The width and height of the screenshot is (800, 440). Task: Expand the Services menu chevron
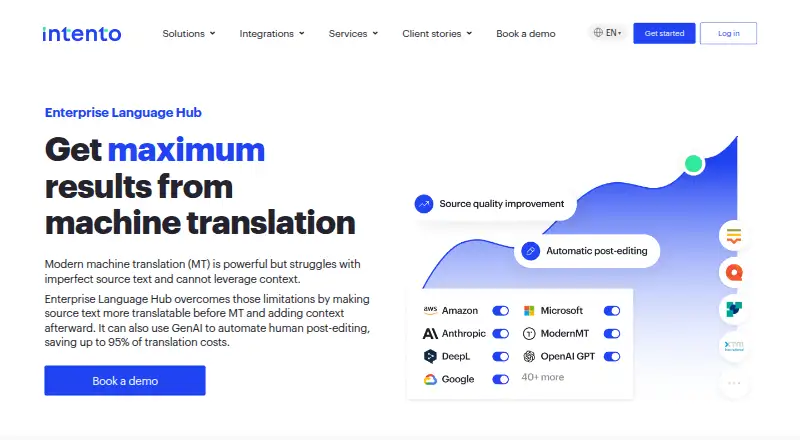375,33
